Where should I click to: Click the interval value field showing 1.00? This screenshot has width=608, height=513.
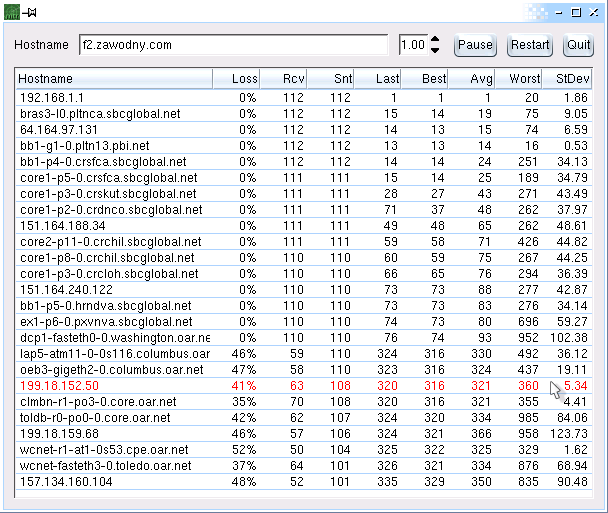(x=412, y=45)
